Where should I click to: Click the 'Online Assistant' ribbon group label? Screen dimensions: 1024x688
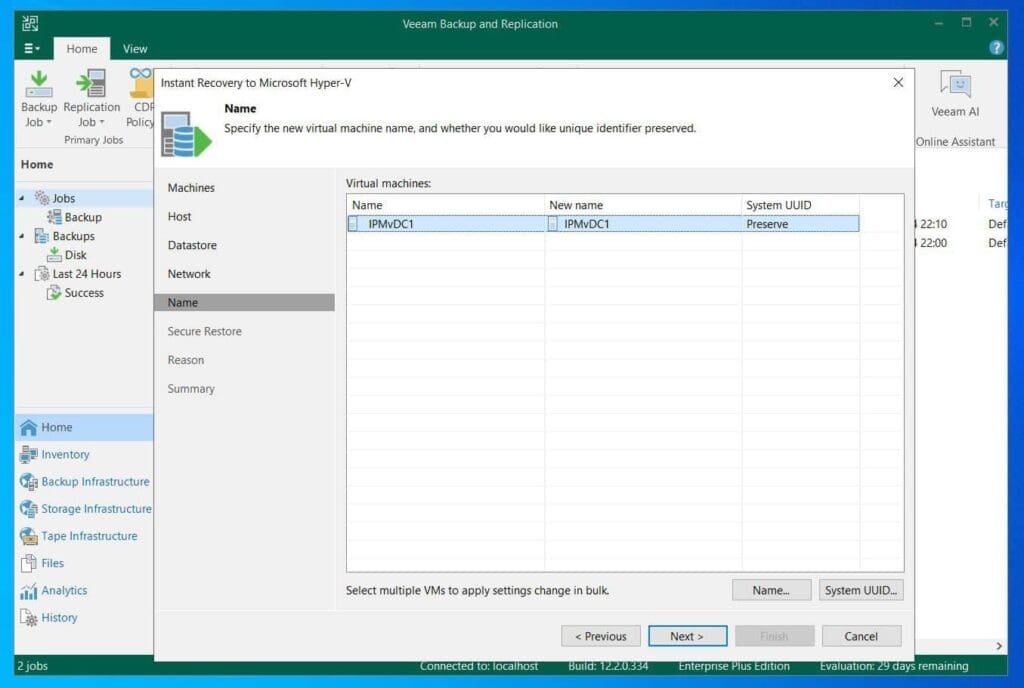point(955,142)
